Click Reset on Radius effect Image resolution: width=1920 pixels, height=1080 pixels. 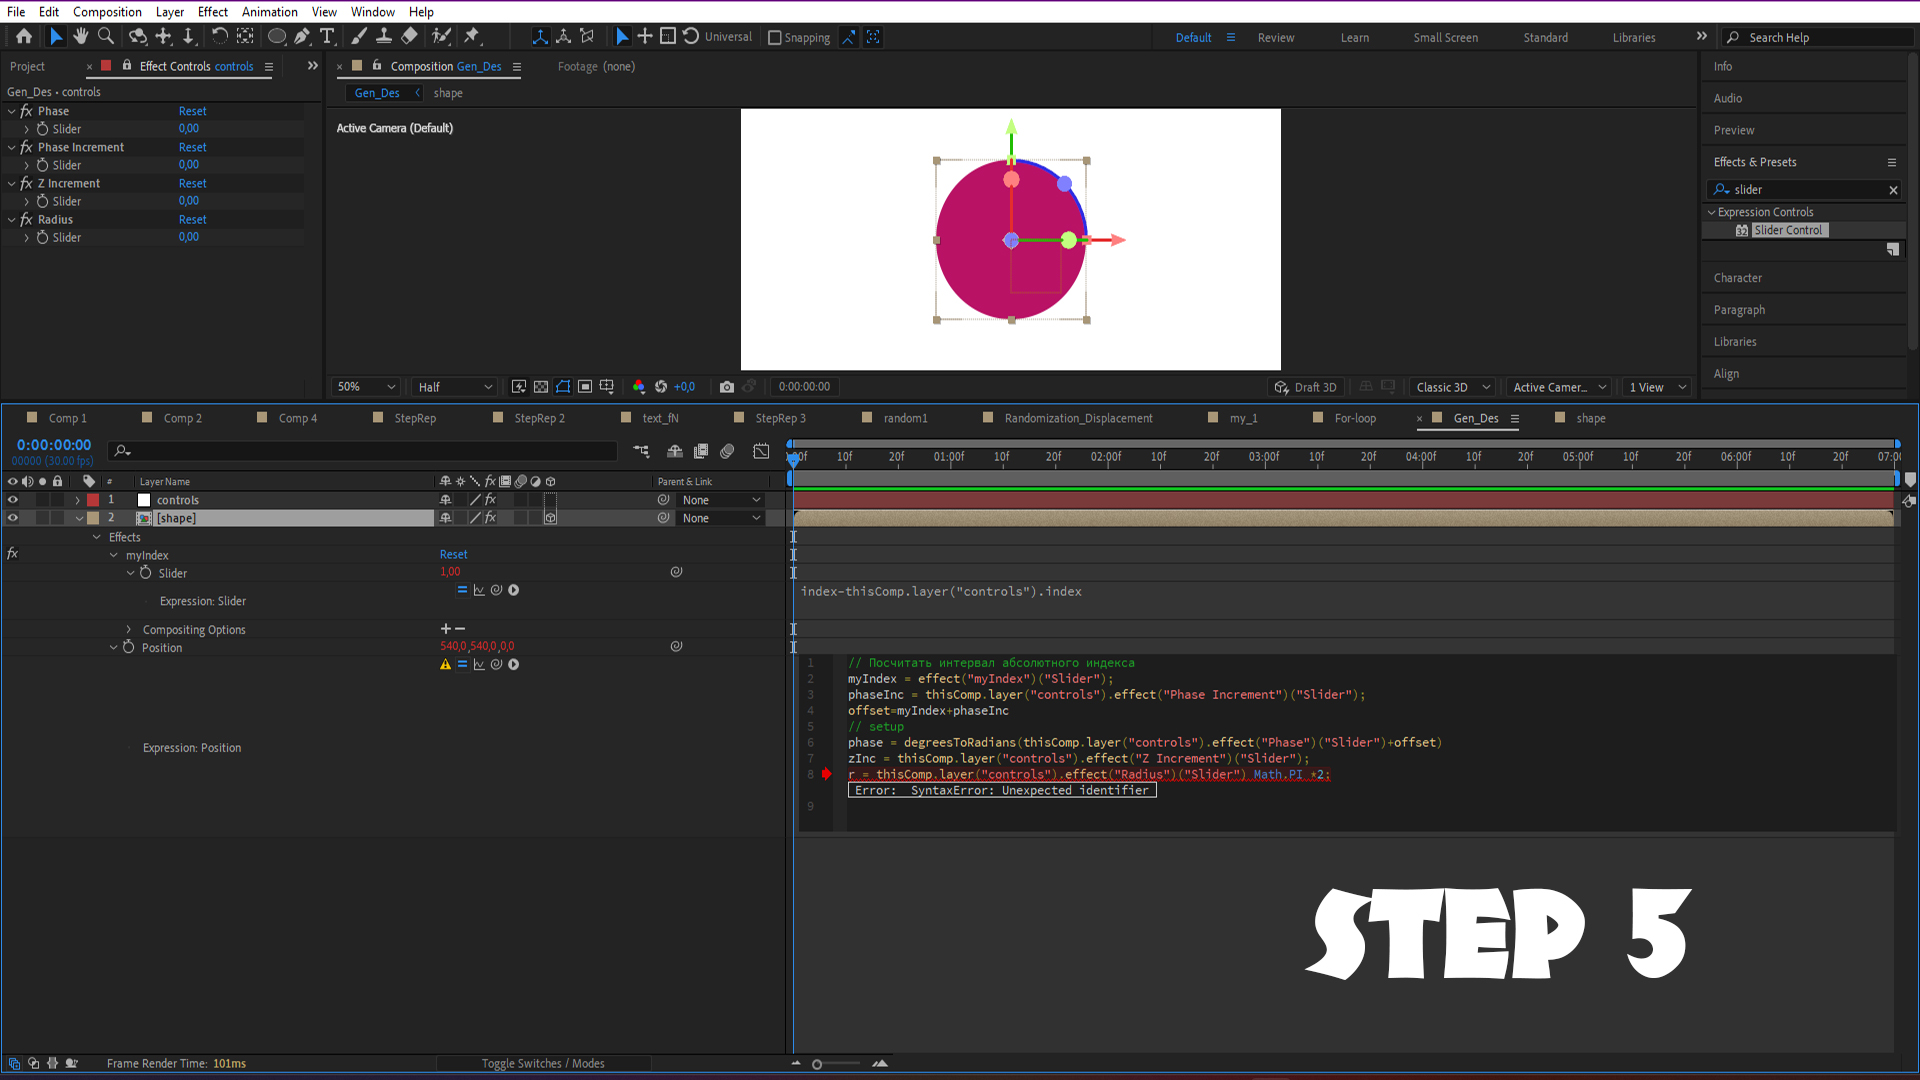coord(191,219)
